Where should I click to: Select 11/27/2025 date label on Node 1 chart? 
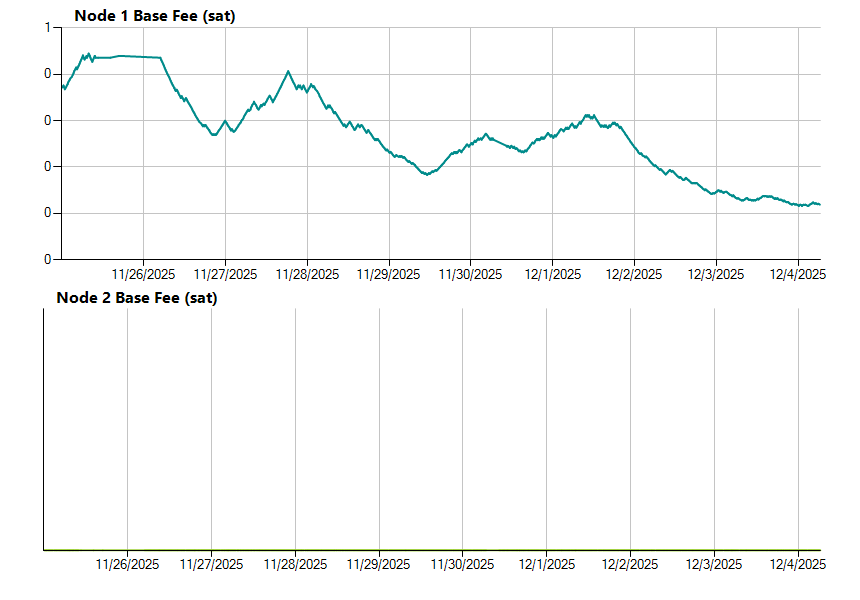pyautogui.click(x=225, y=274)
